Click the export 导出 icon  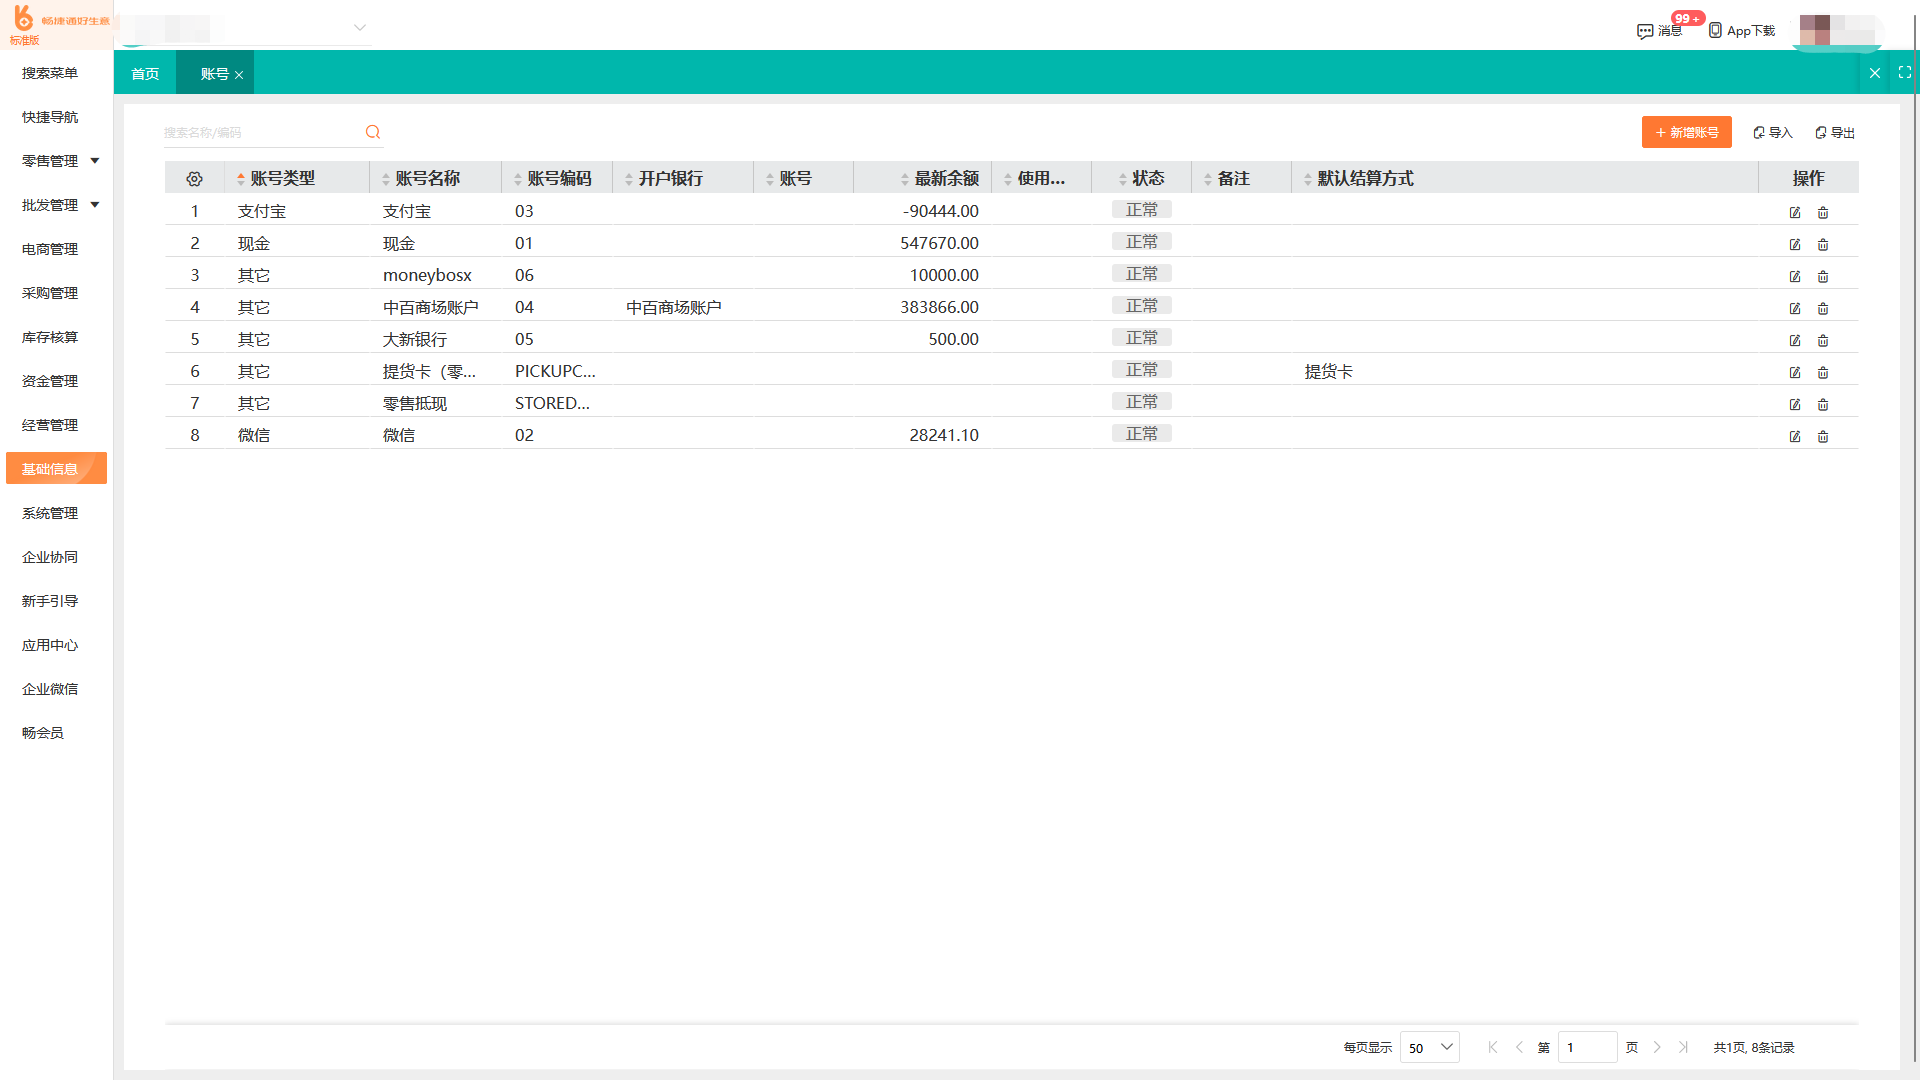click(1834, 132)
